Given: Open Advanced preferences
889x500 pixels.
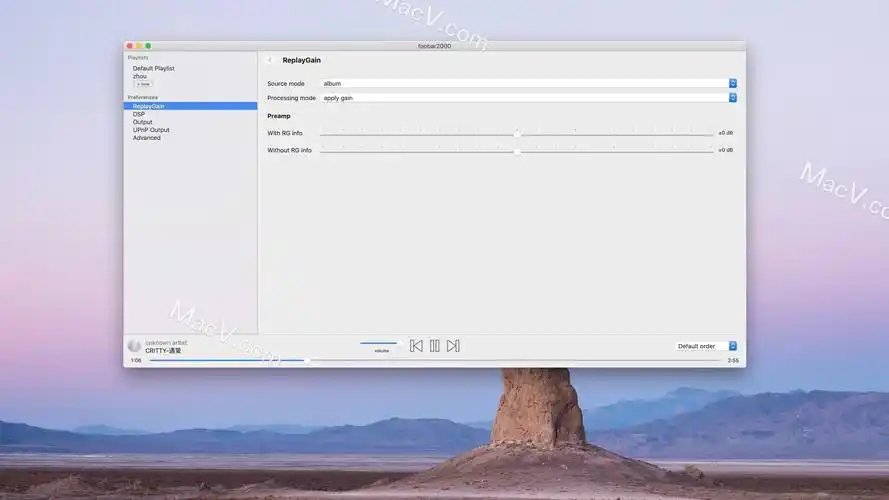Looking at the screenshot, I should click(x=147, y=138).
